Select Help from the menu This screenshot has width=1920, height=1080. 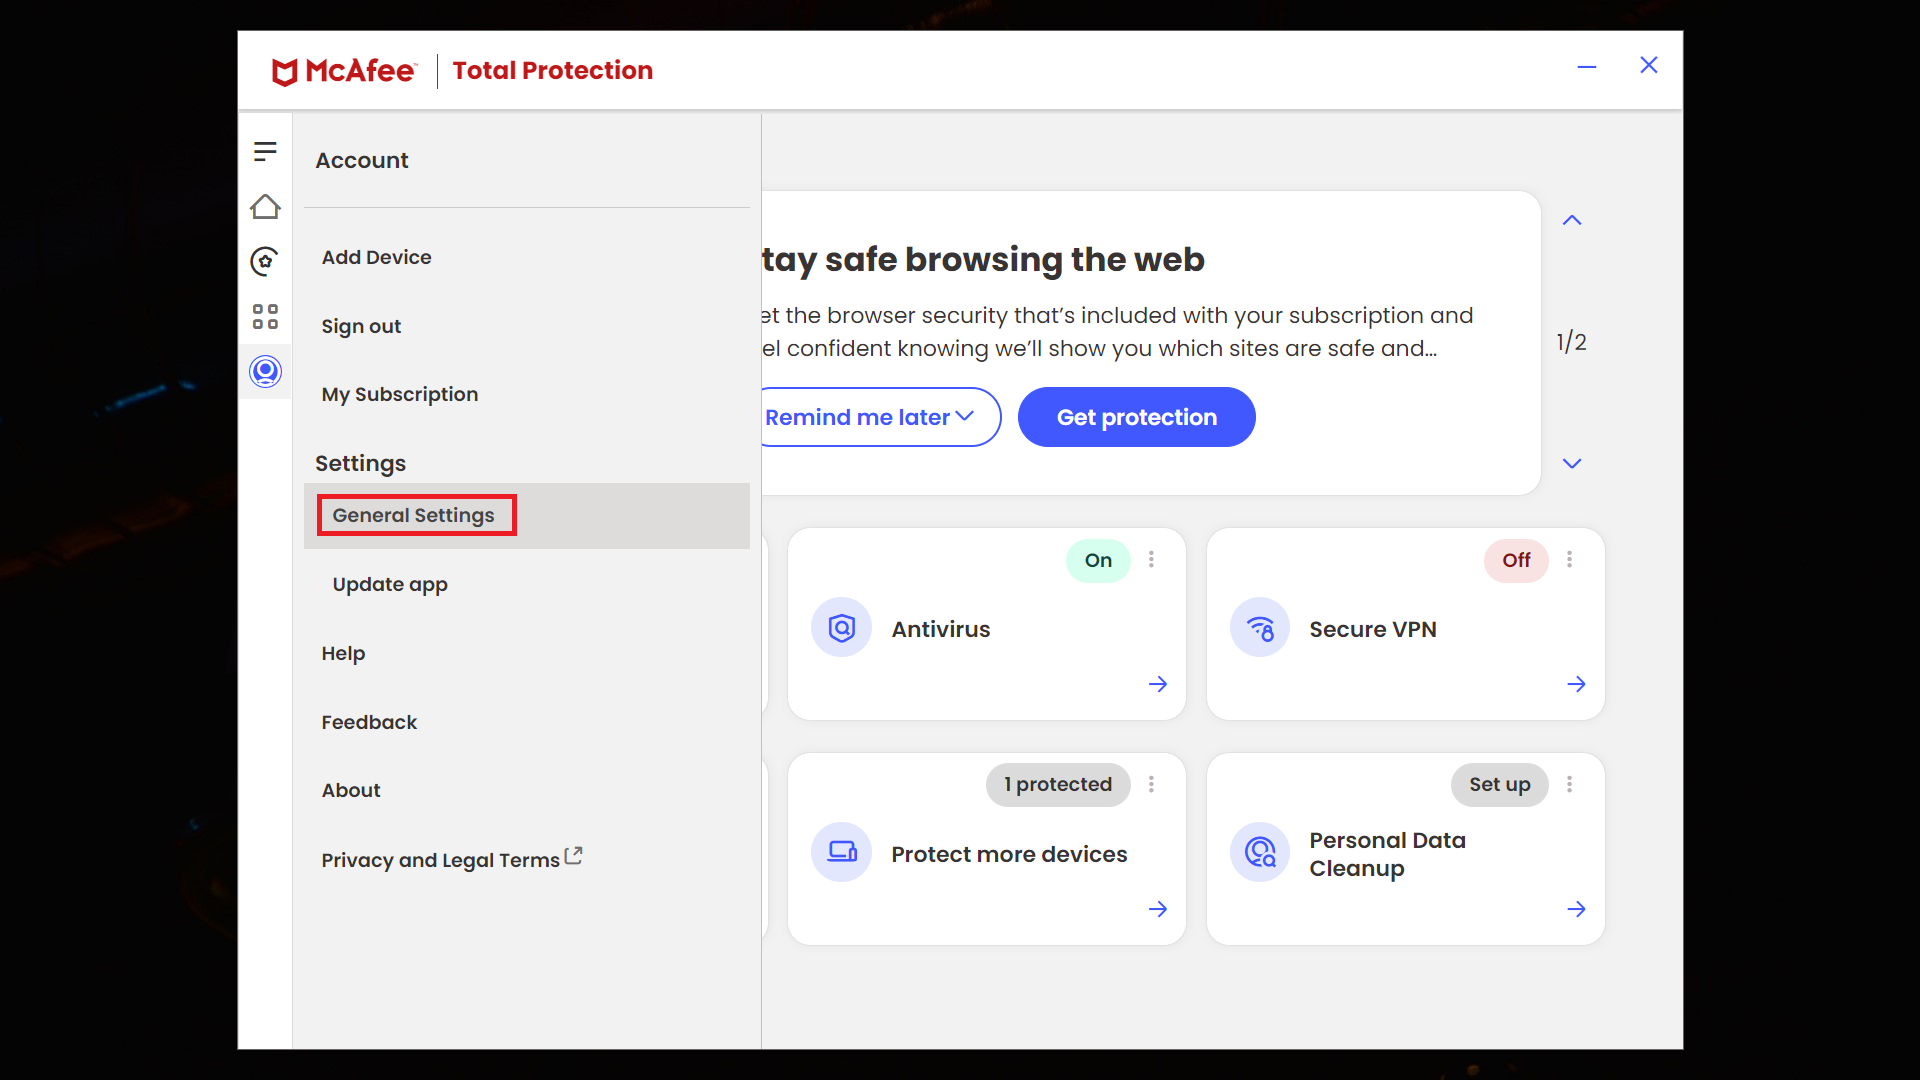(x=343, y=653)
